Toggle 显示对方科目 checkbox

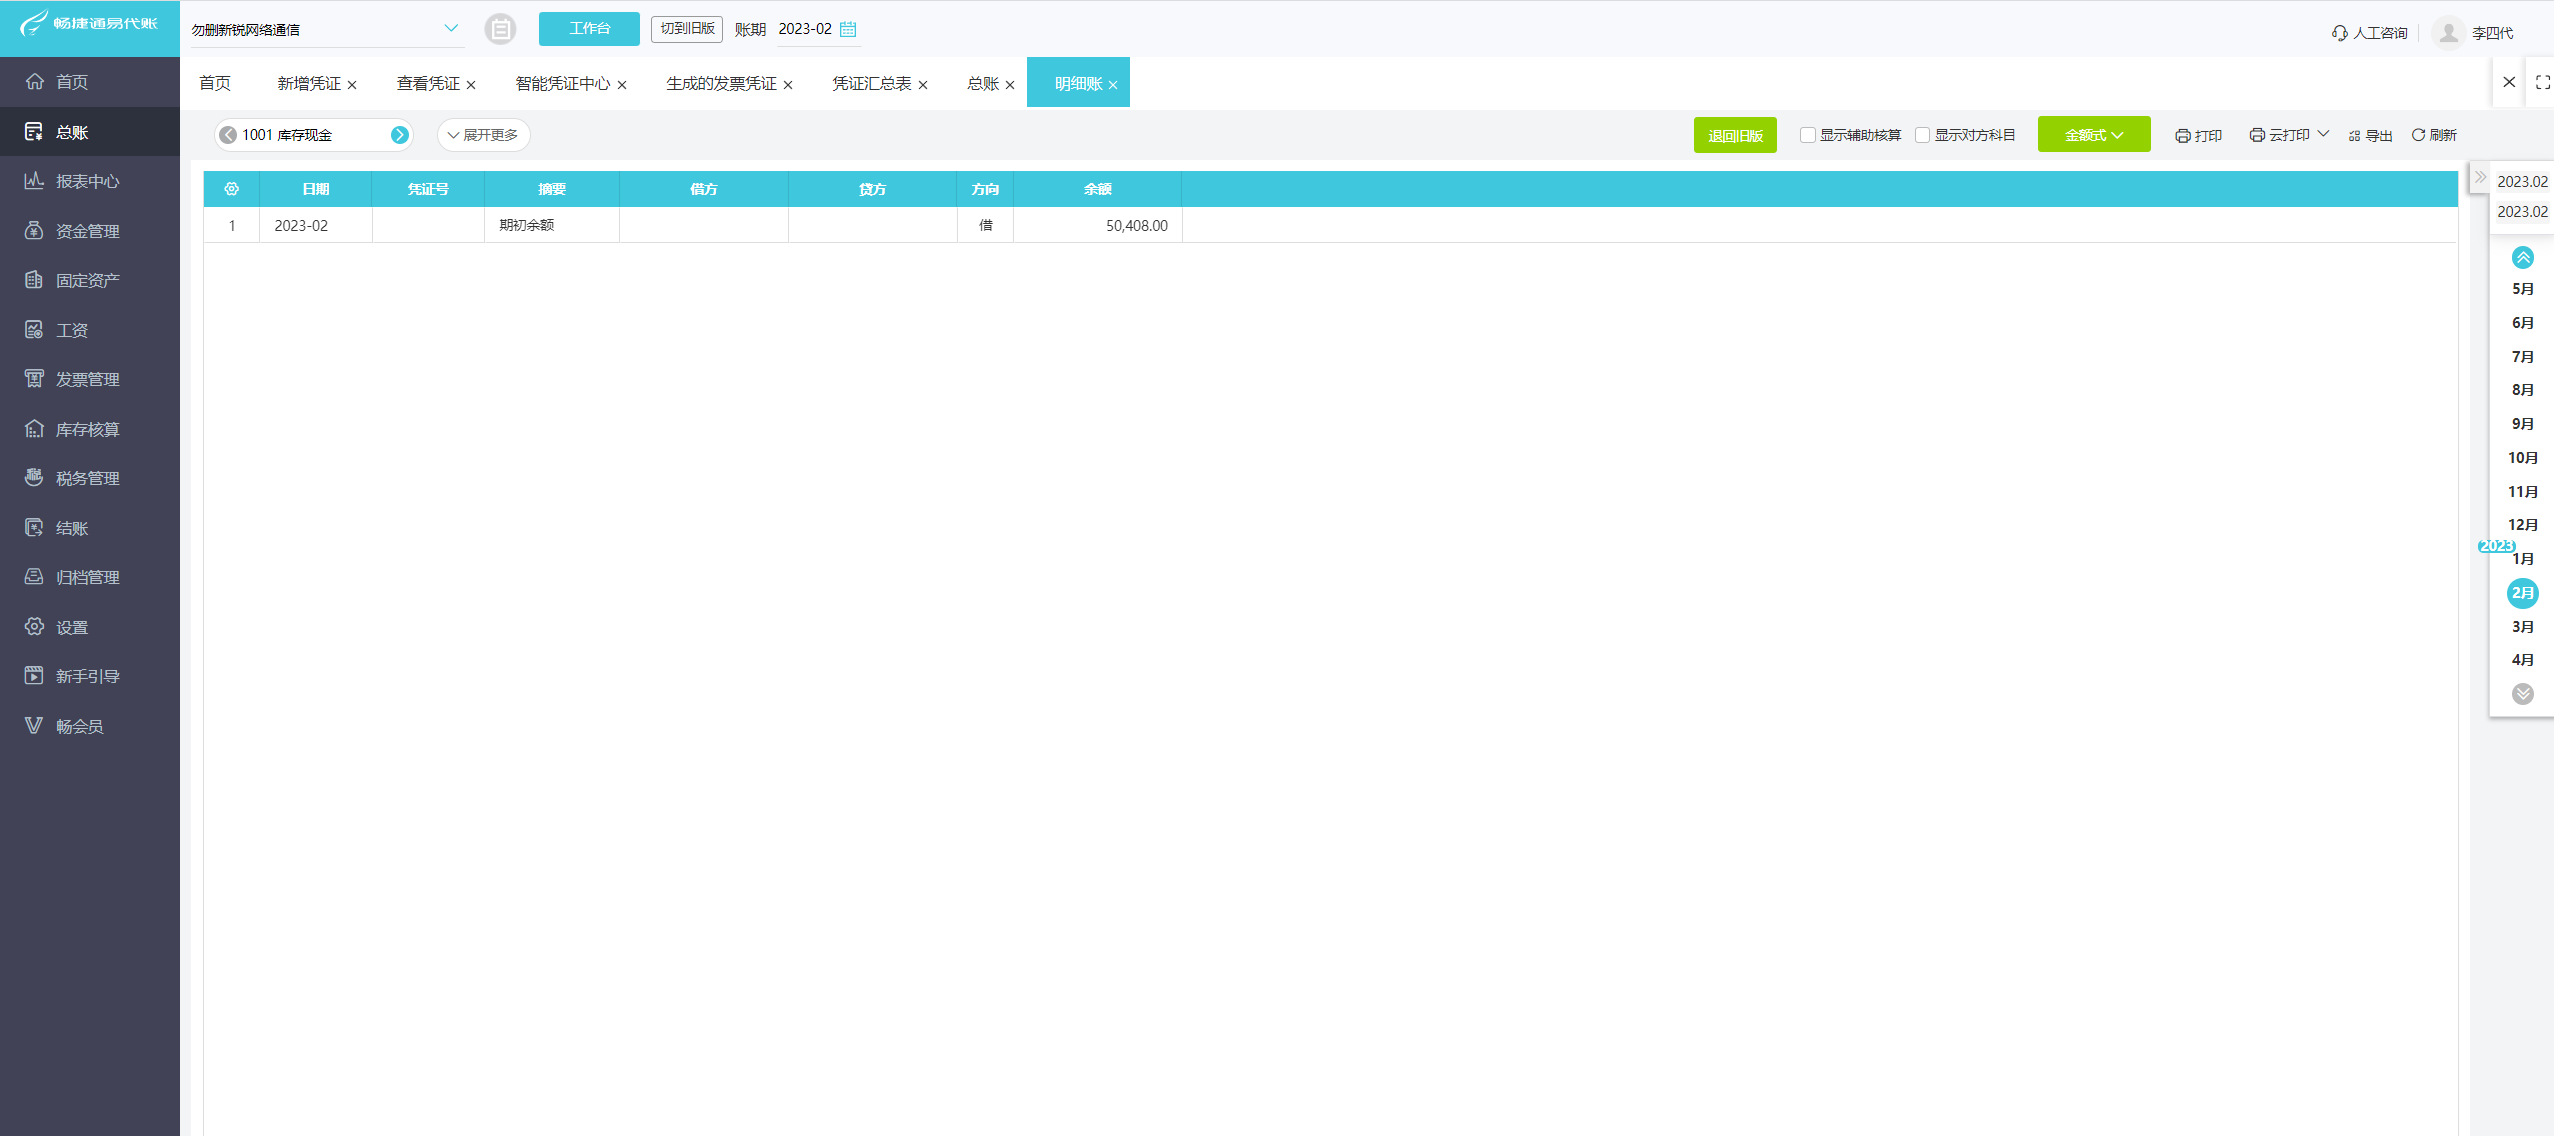1924,135
